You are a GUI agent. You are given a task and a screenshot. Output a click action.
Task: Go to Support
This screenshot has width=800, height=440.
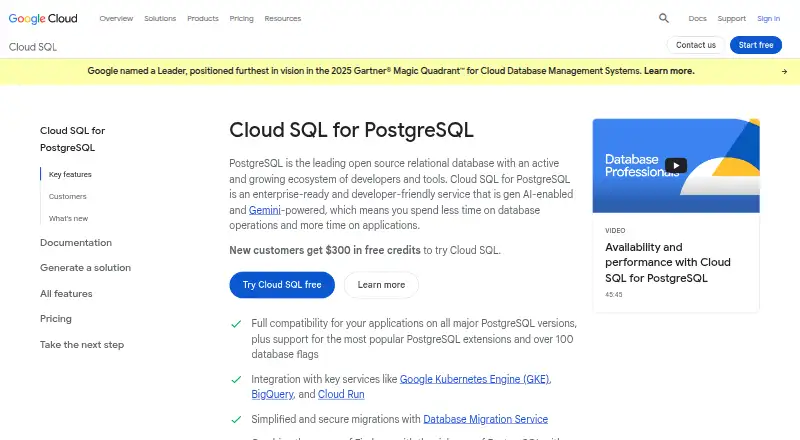pos(731,18)
